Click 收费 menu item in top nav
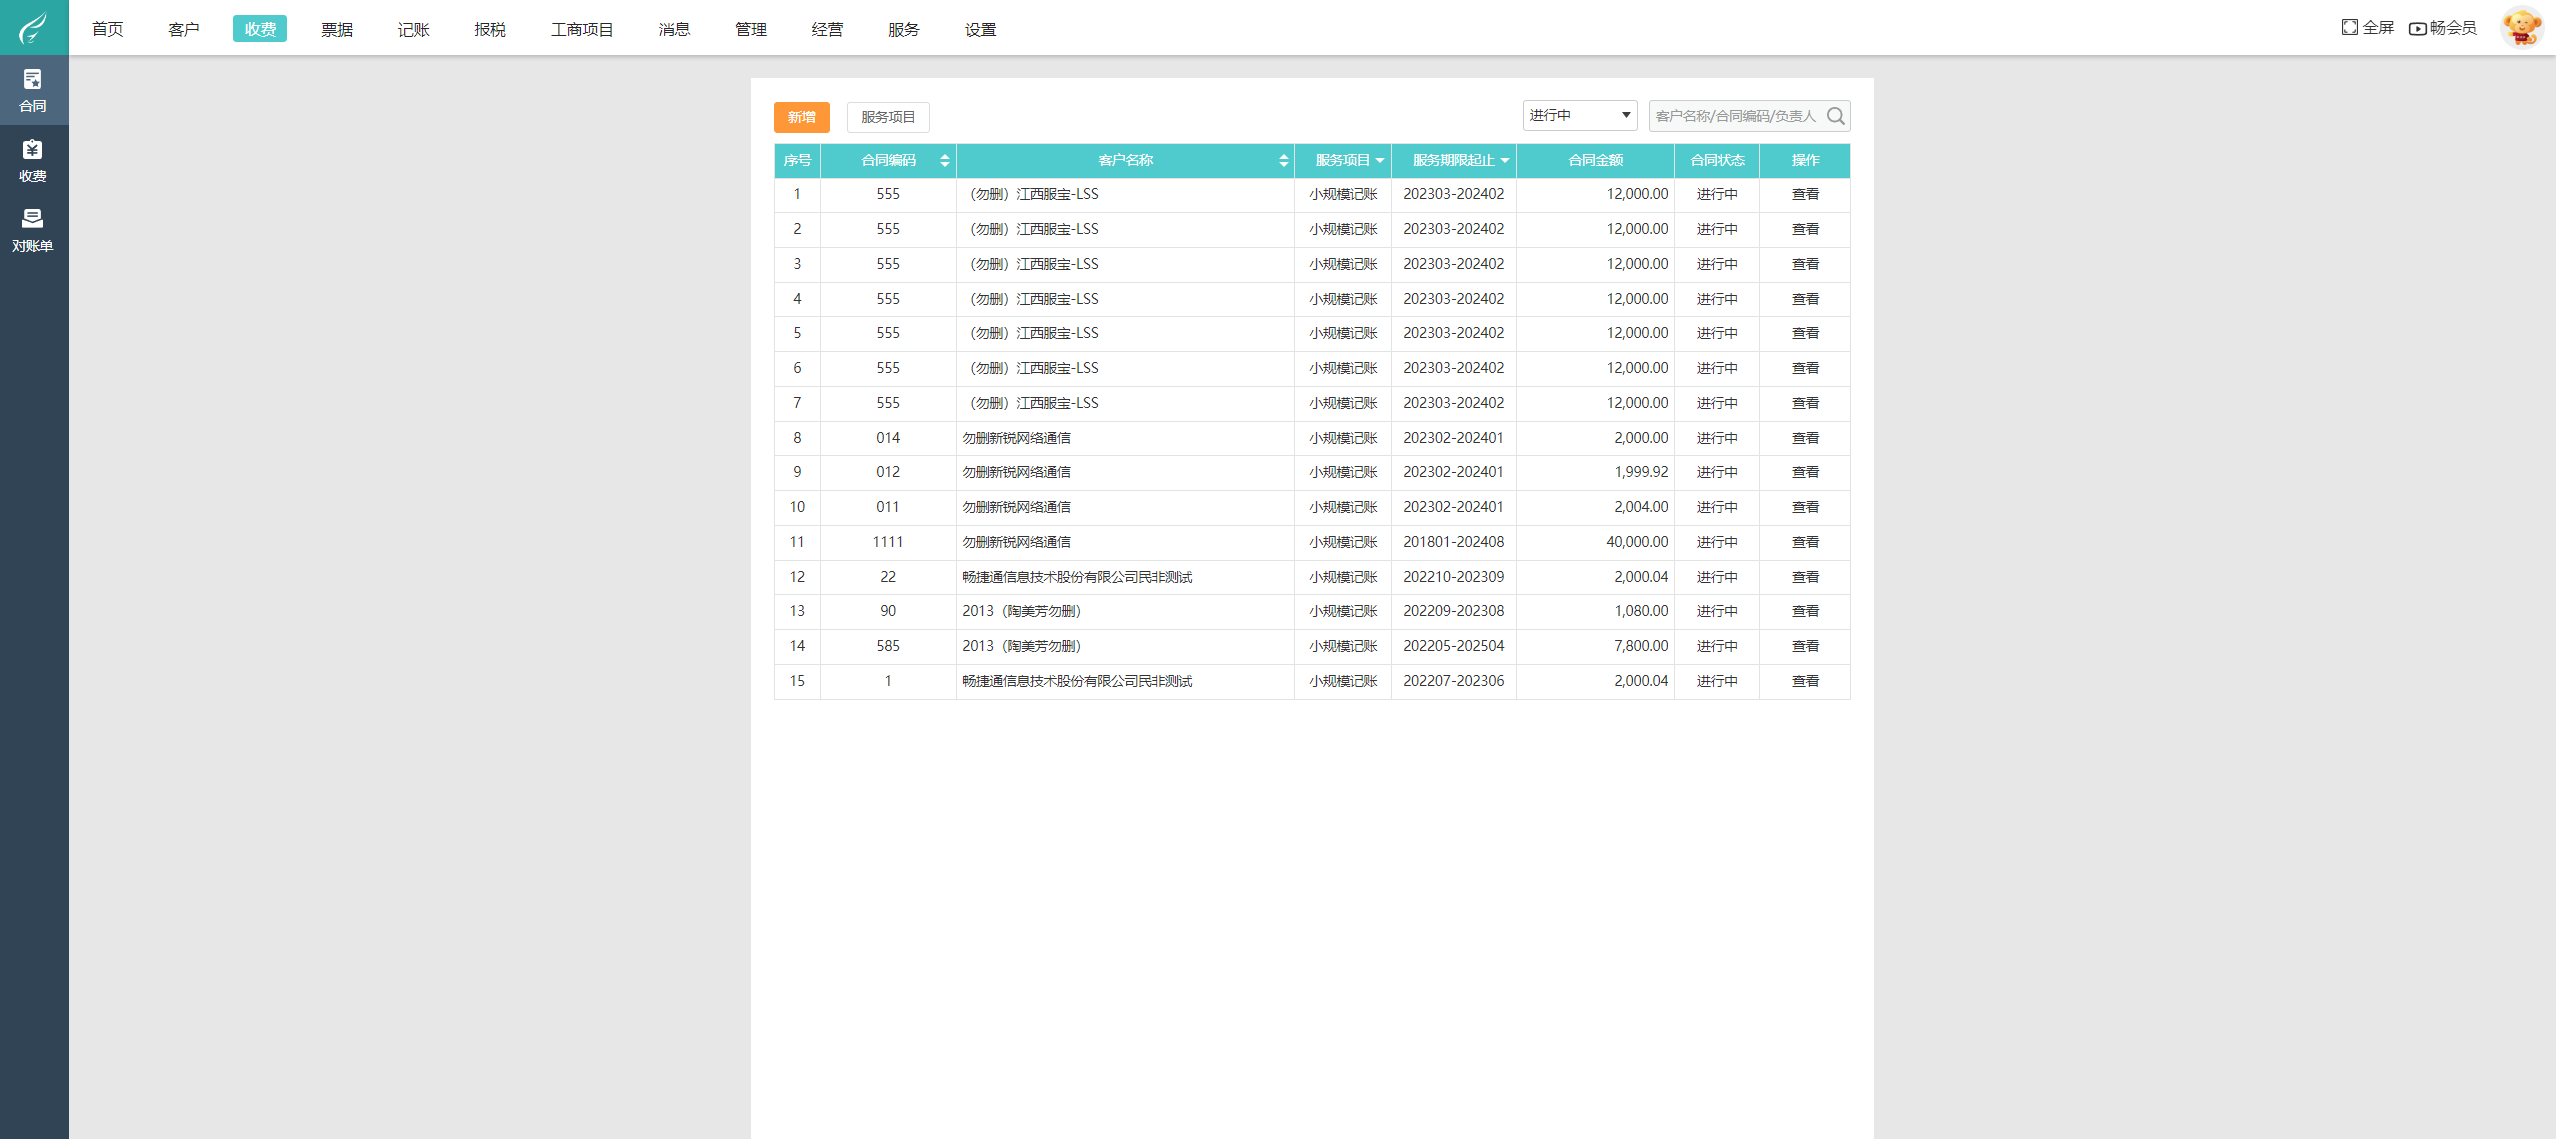This screenshot has height=1139, width=2556. point(261,28)
